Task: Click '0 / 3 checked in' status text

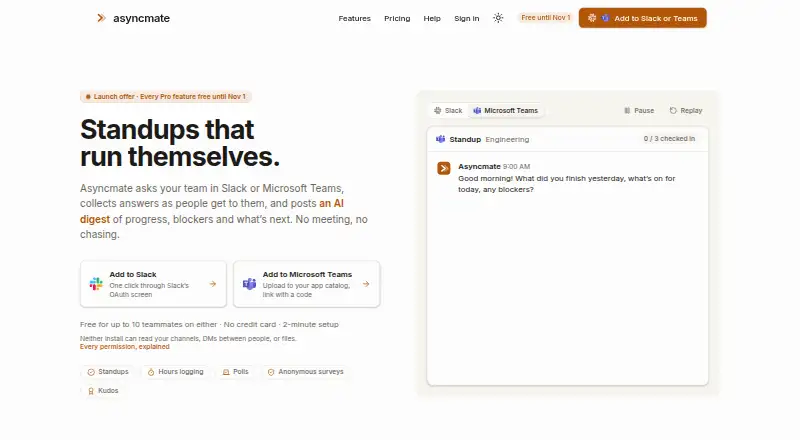Action: click(669, 138)
